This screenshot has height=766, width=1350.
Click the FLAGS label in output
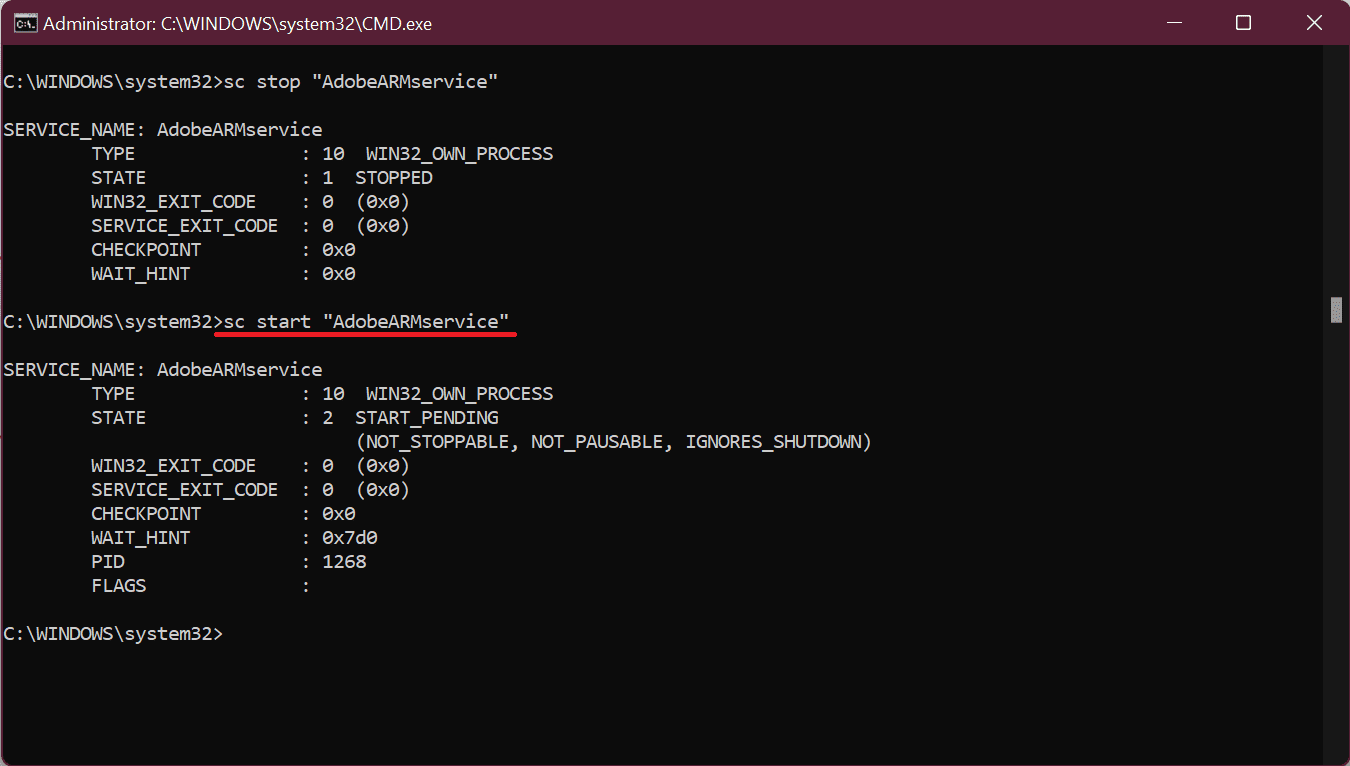[119, 586]
